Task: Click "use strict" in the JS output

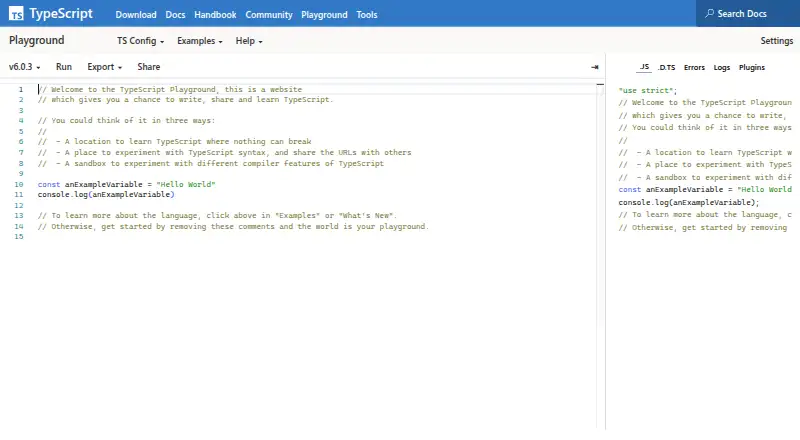Action: coord(647,90)
